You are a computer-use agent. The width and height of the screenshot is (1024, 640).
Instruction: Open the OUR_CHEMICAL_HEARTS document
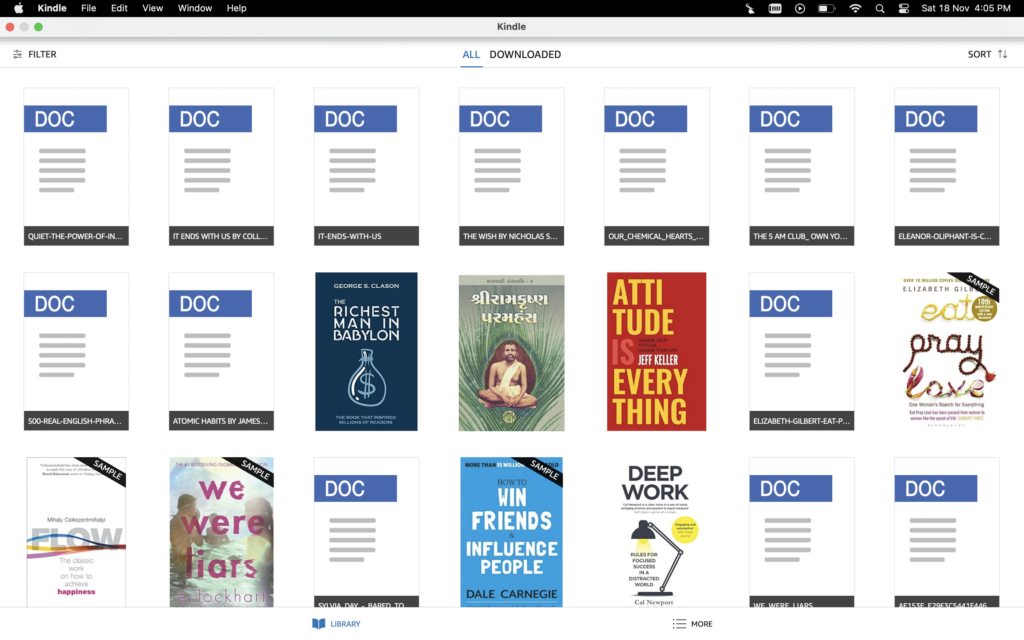[x=656, y=167]
